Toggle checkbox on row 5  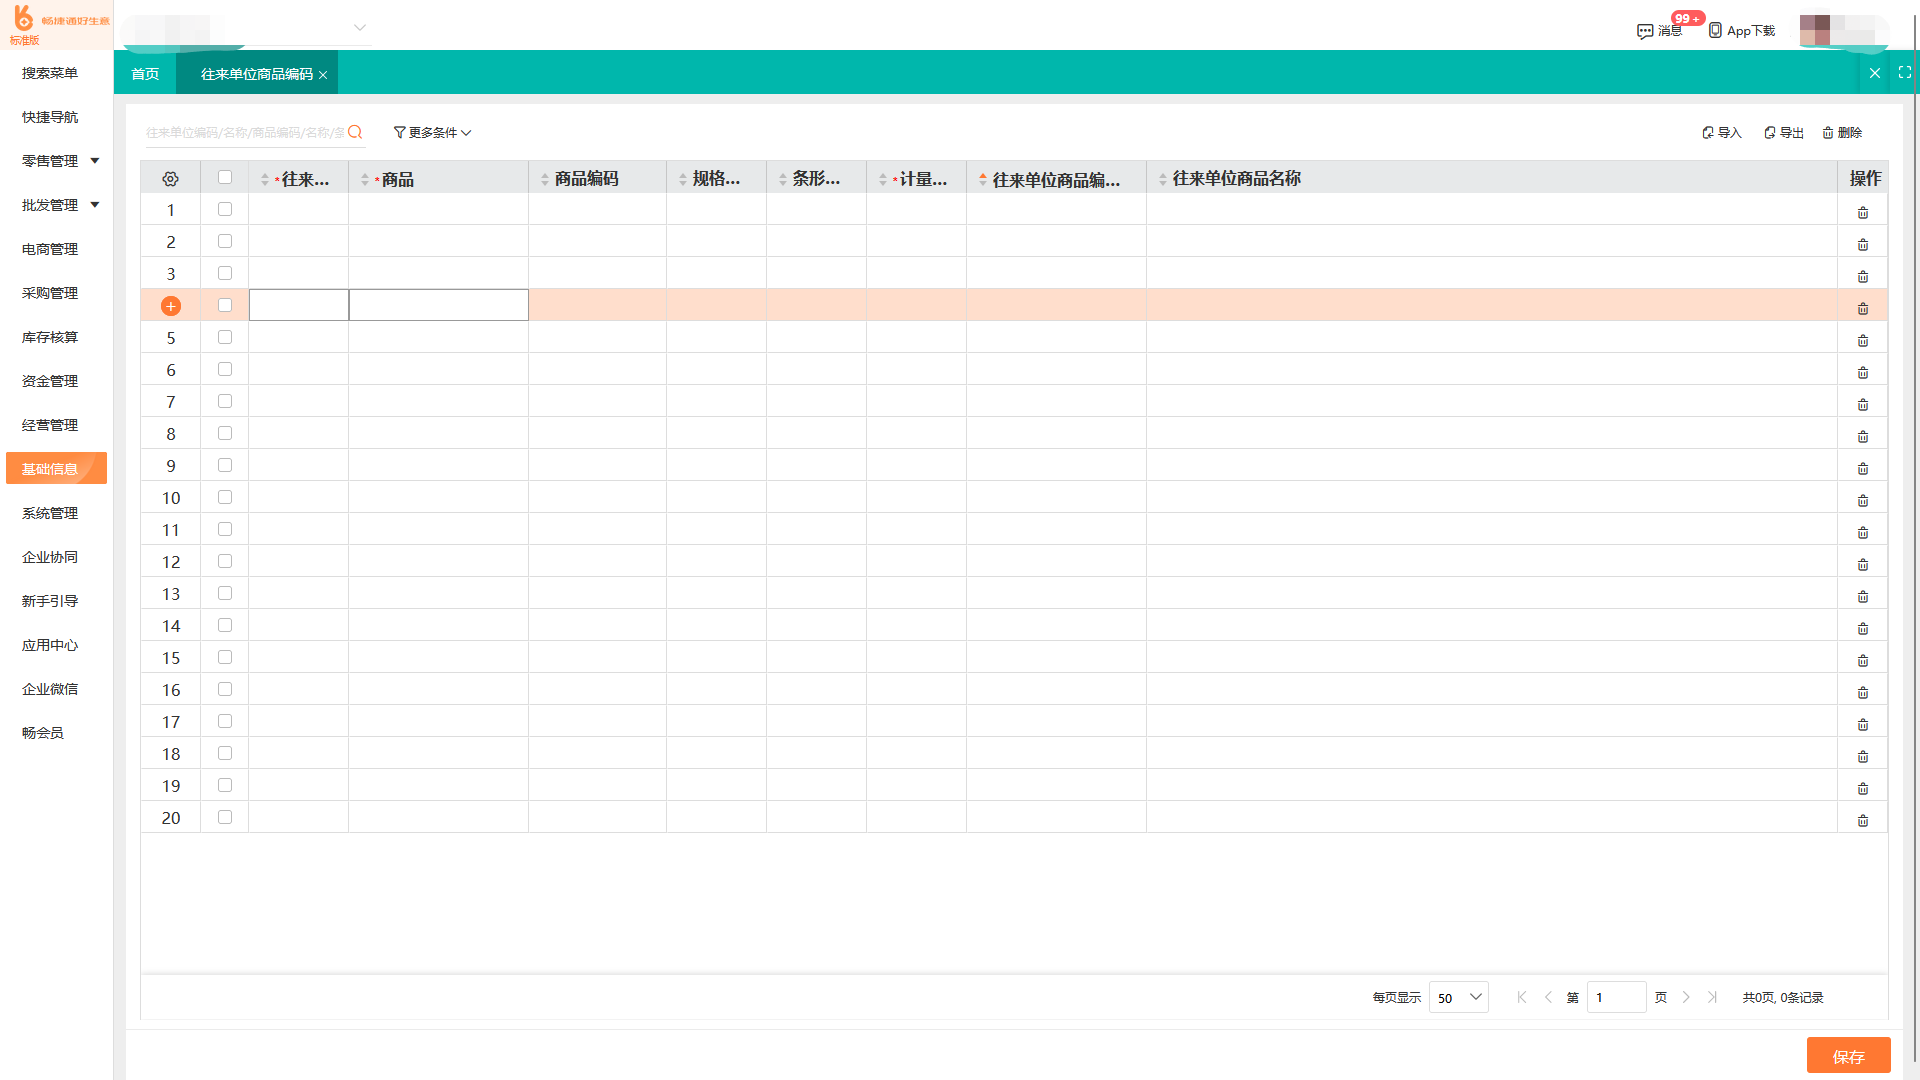[224, 336]
